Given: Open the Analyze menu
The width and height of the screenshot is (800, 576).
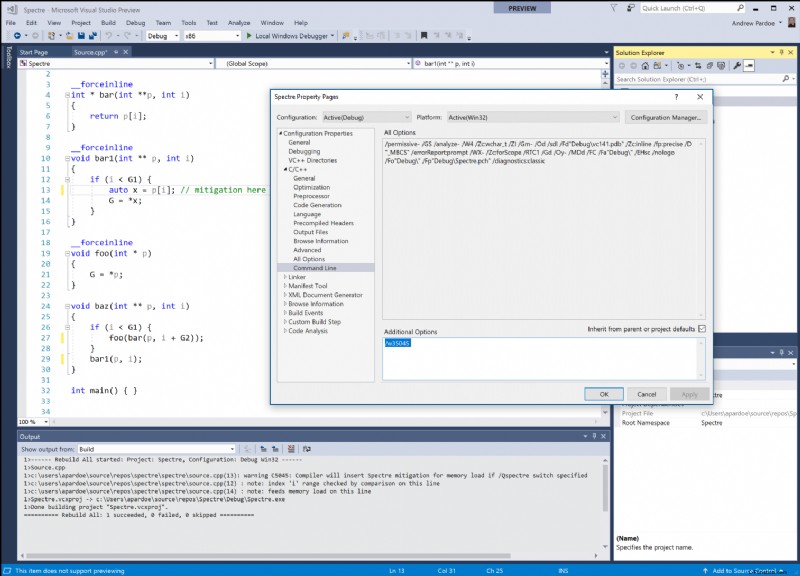Looking at the screenshot, I should pyautogui.click(x=239, y=21).
